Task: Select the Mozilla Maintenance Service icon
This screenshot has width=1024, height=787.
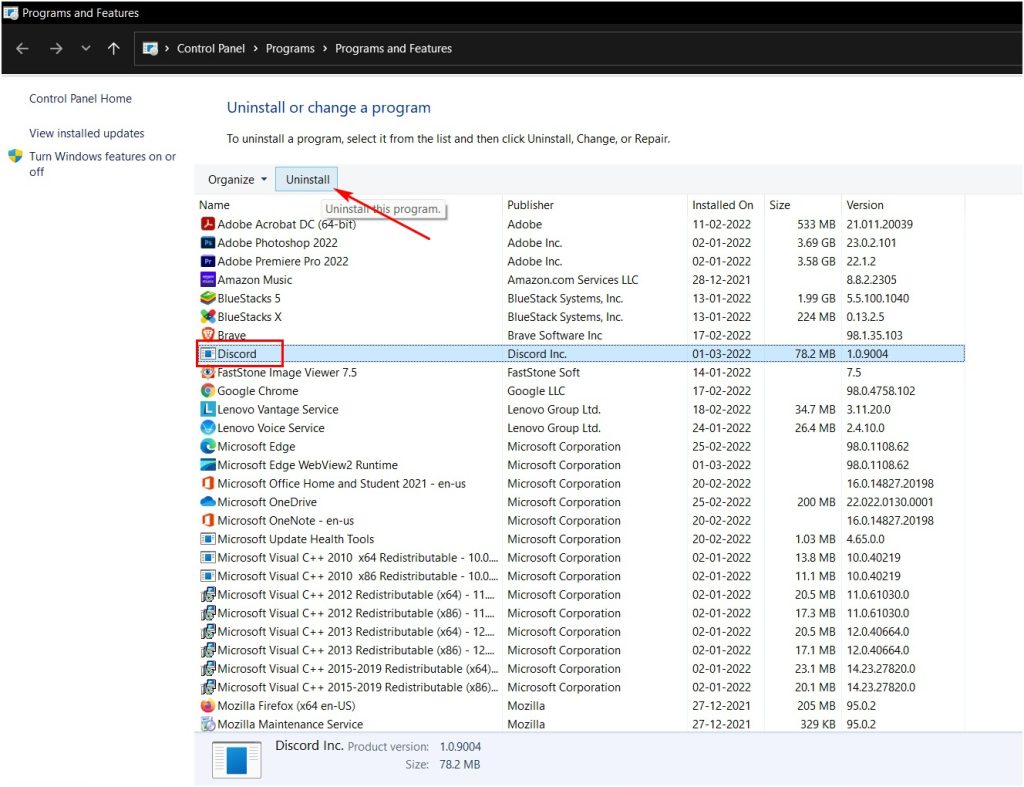Action: click(208, 724)
